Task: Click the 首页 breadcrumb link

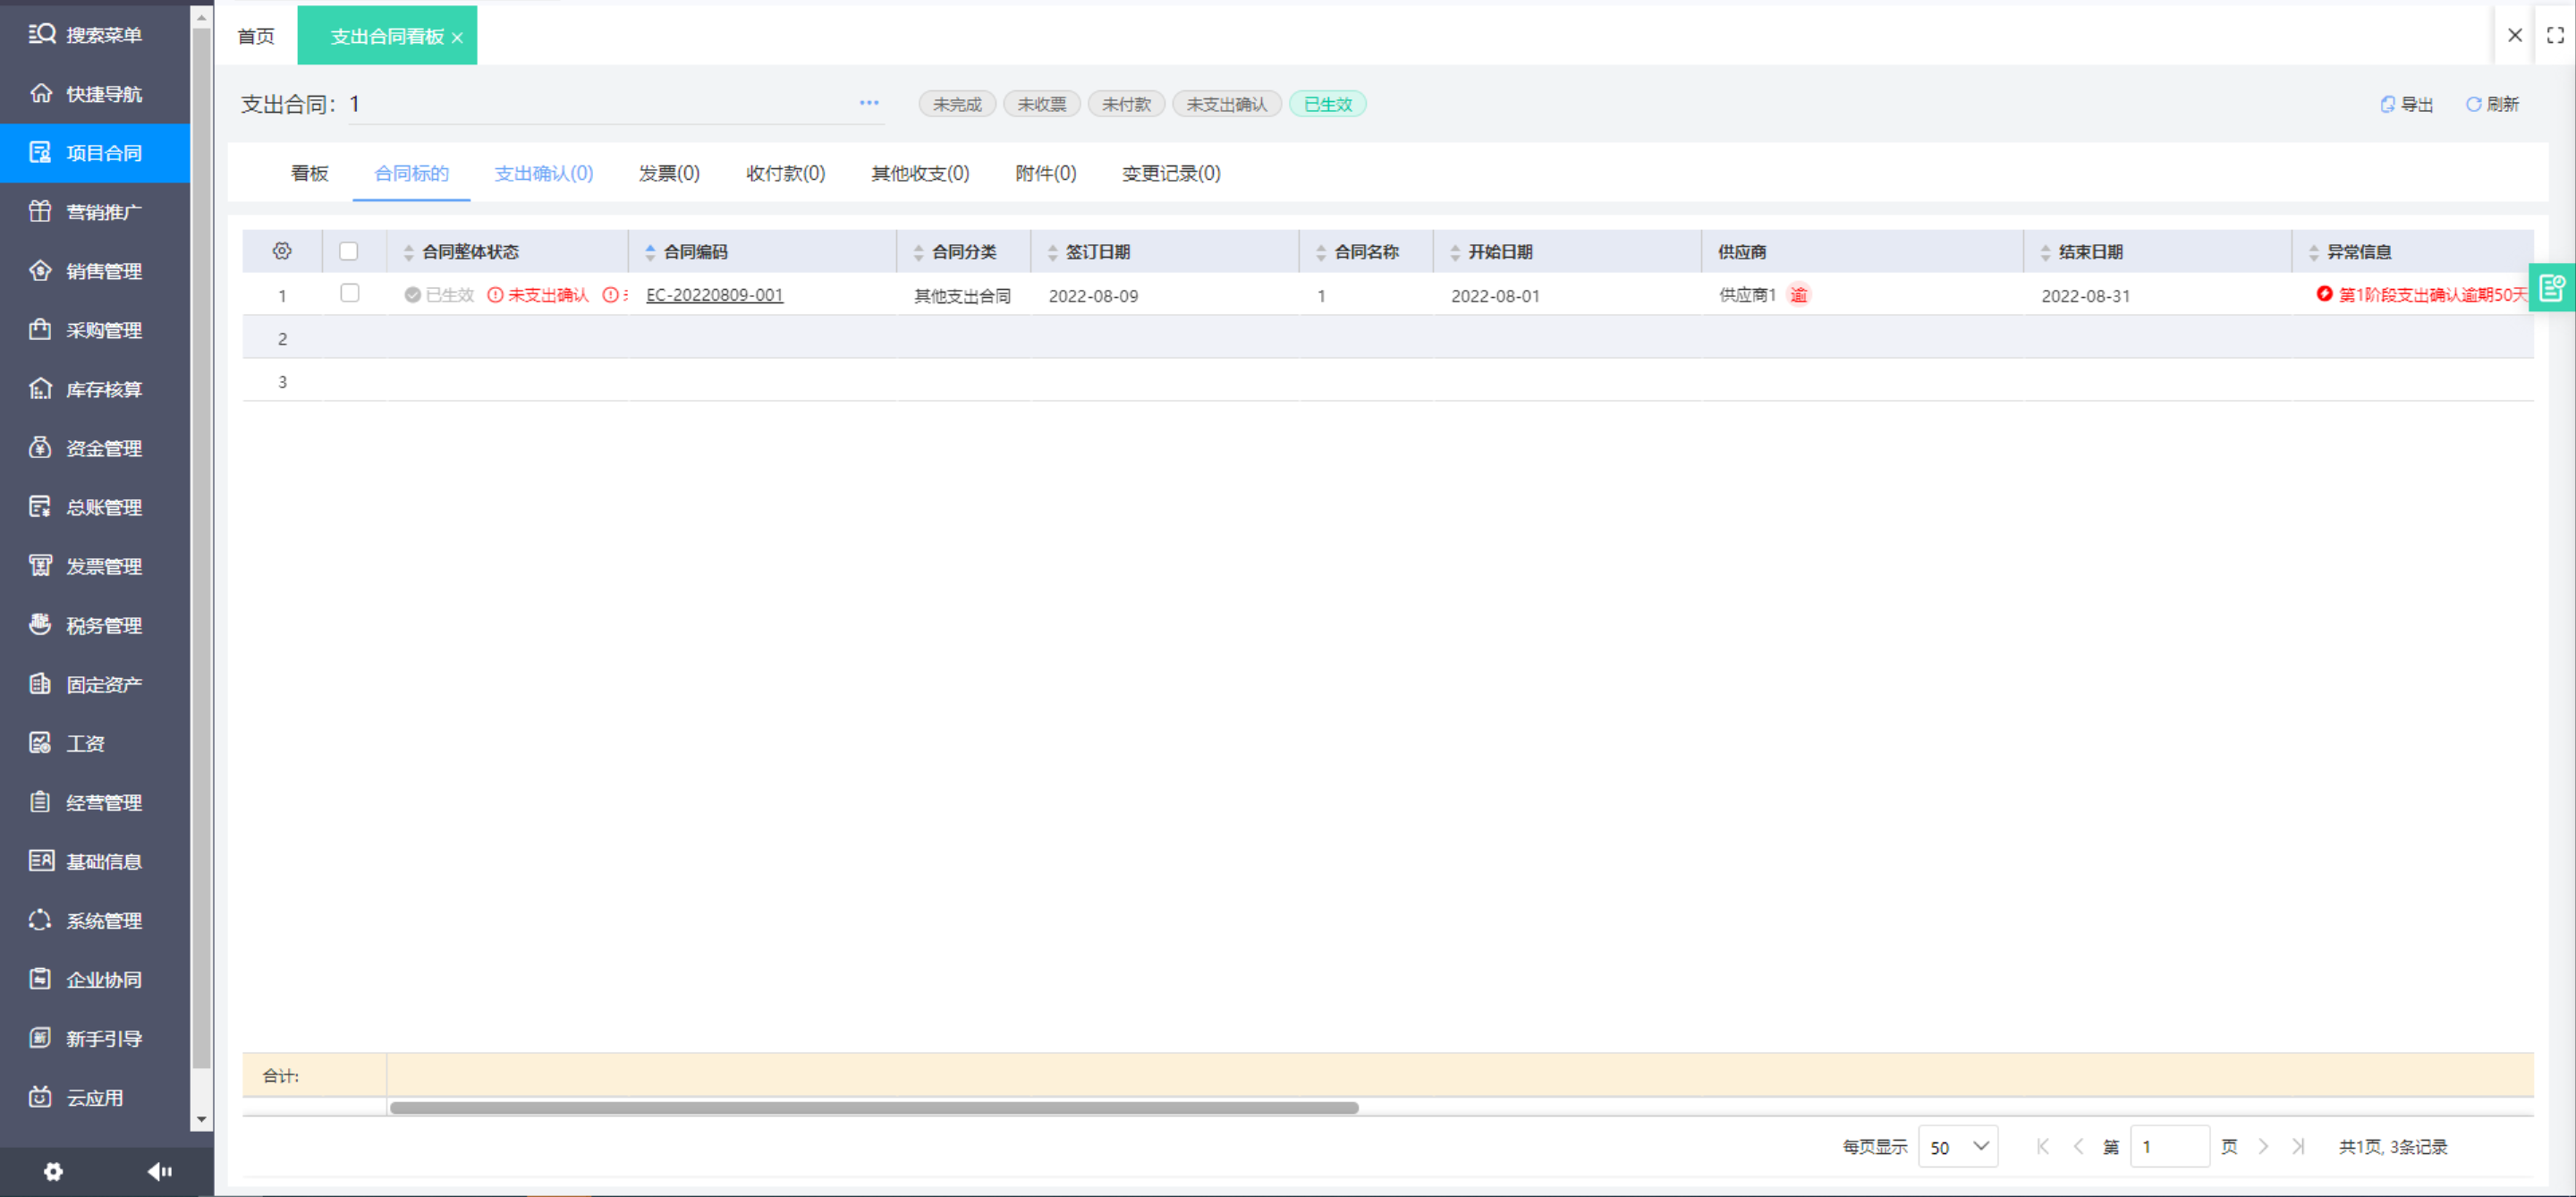Action: tap(255, 35)
